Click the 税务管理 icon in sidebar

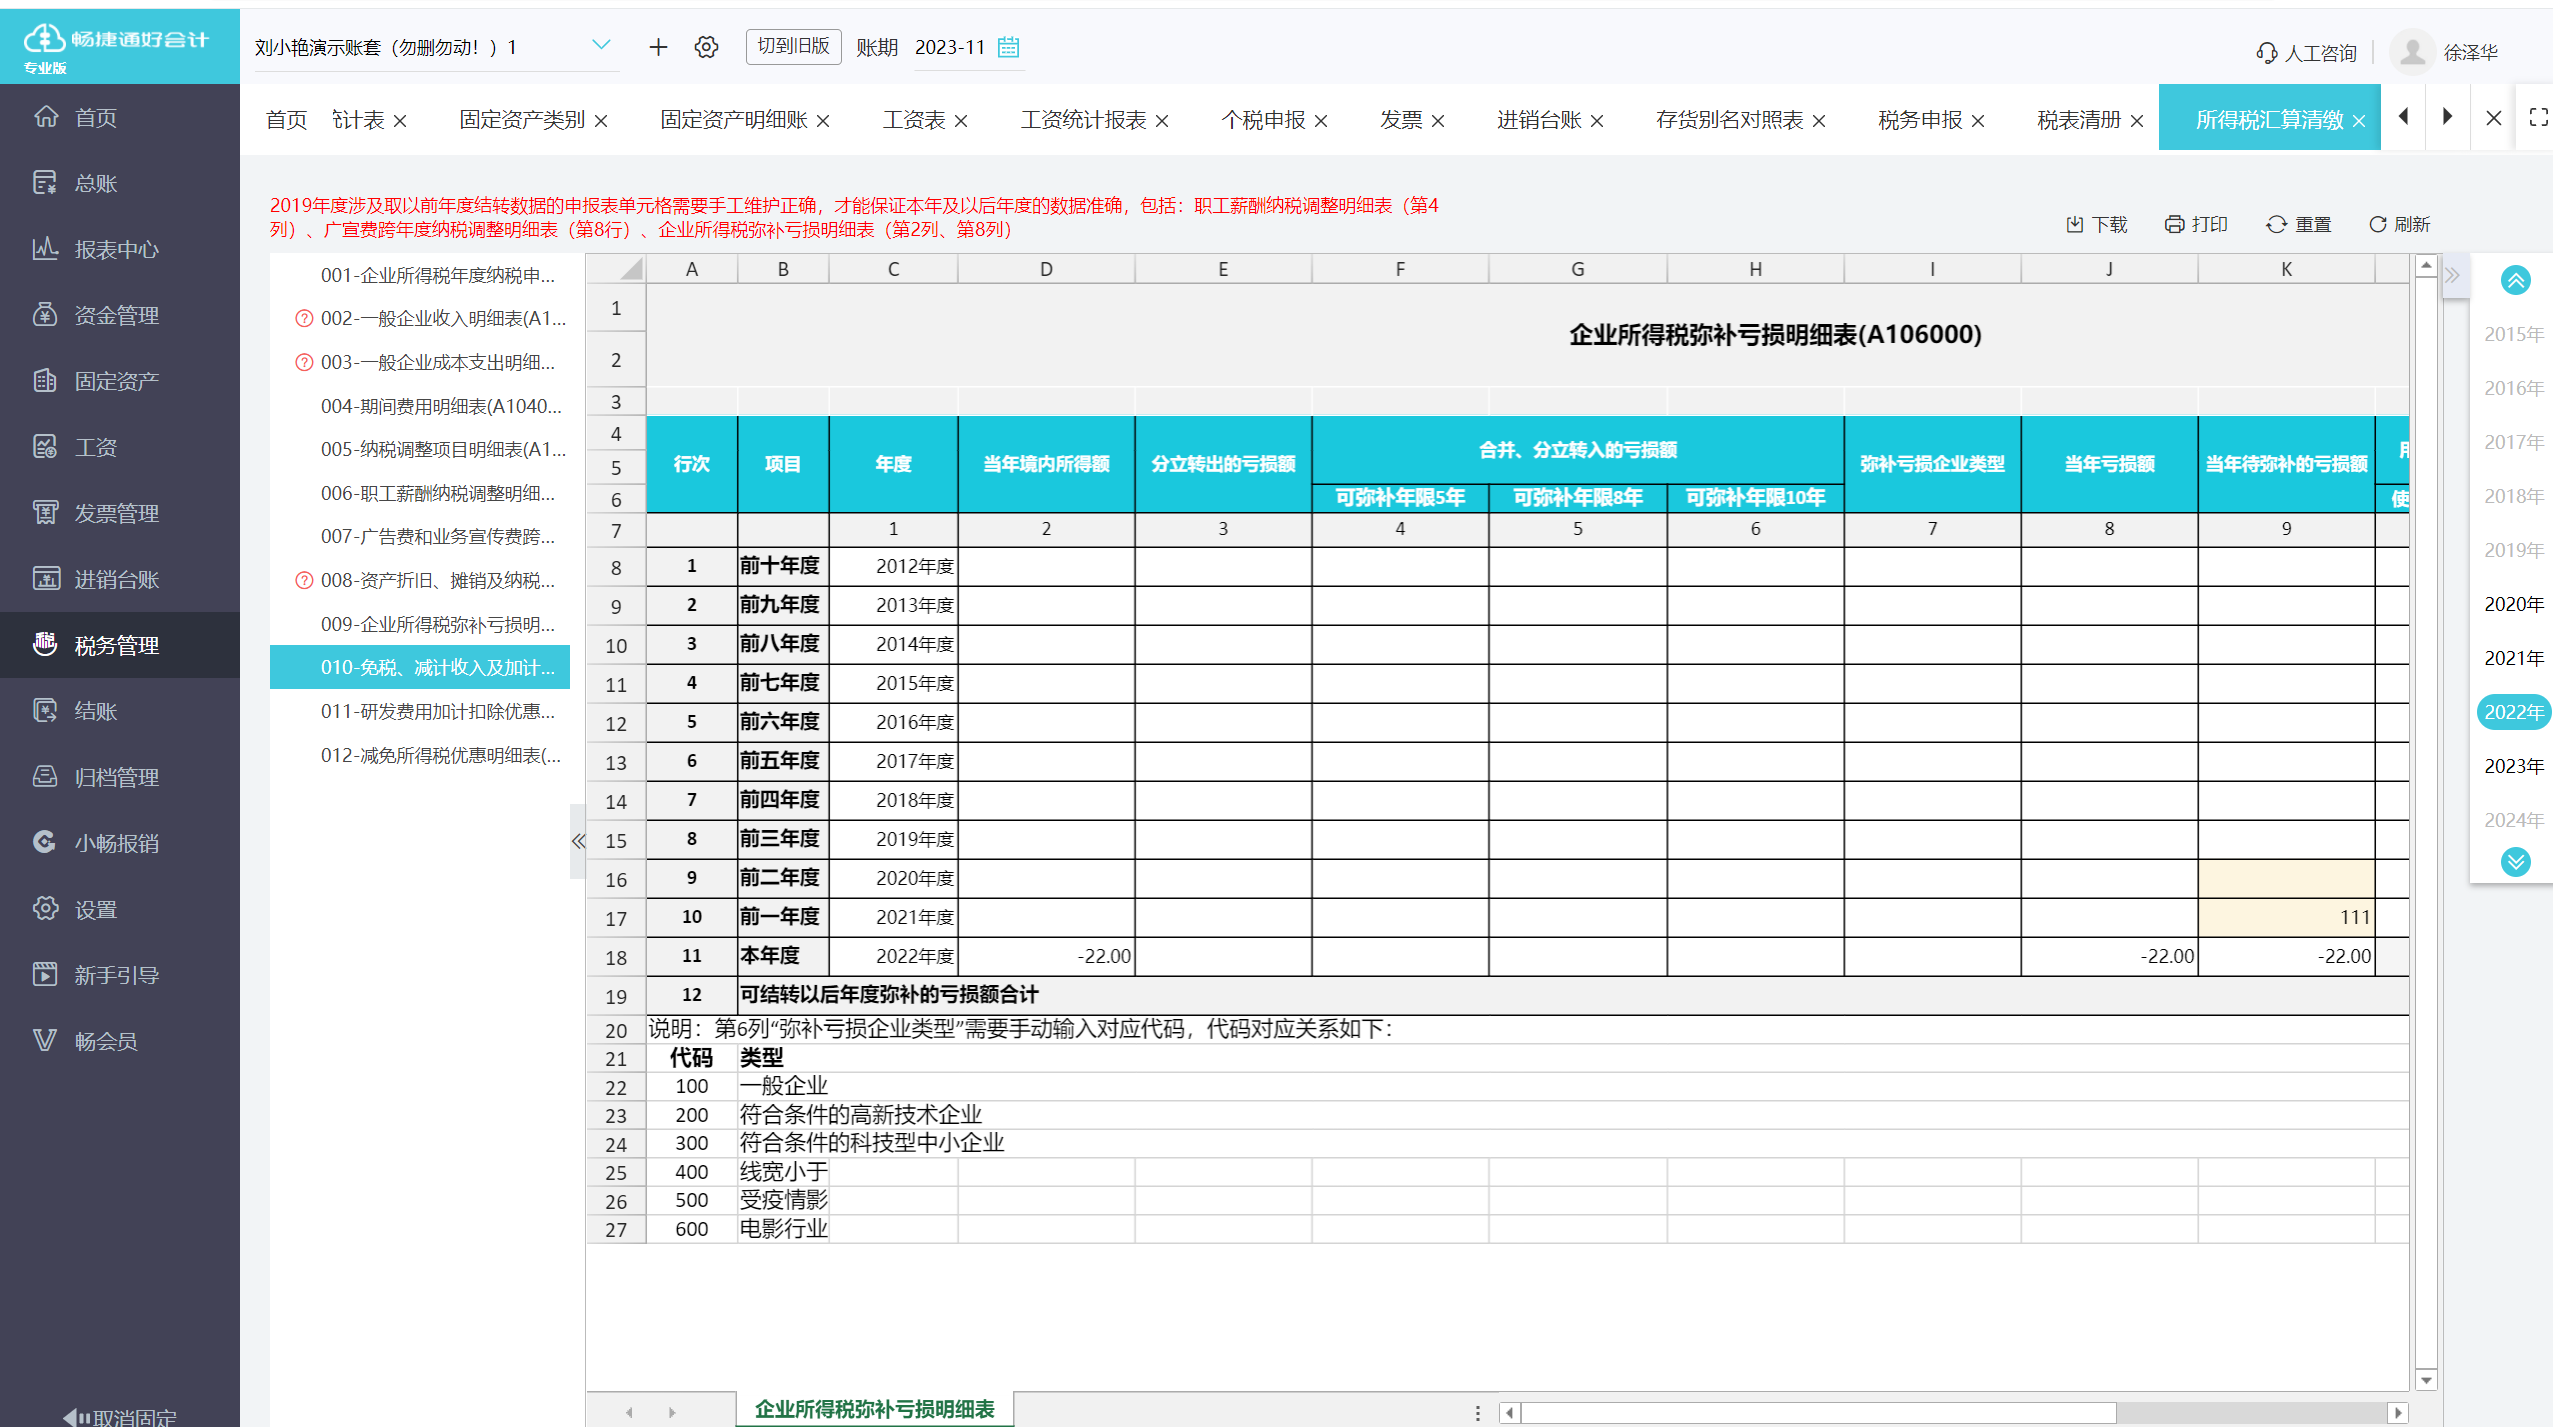coord(46,645)
